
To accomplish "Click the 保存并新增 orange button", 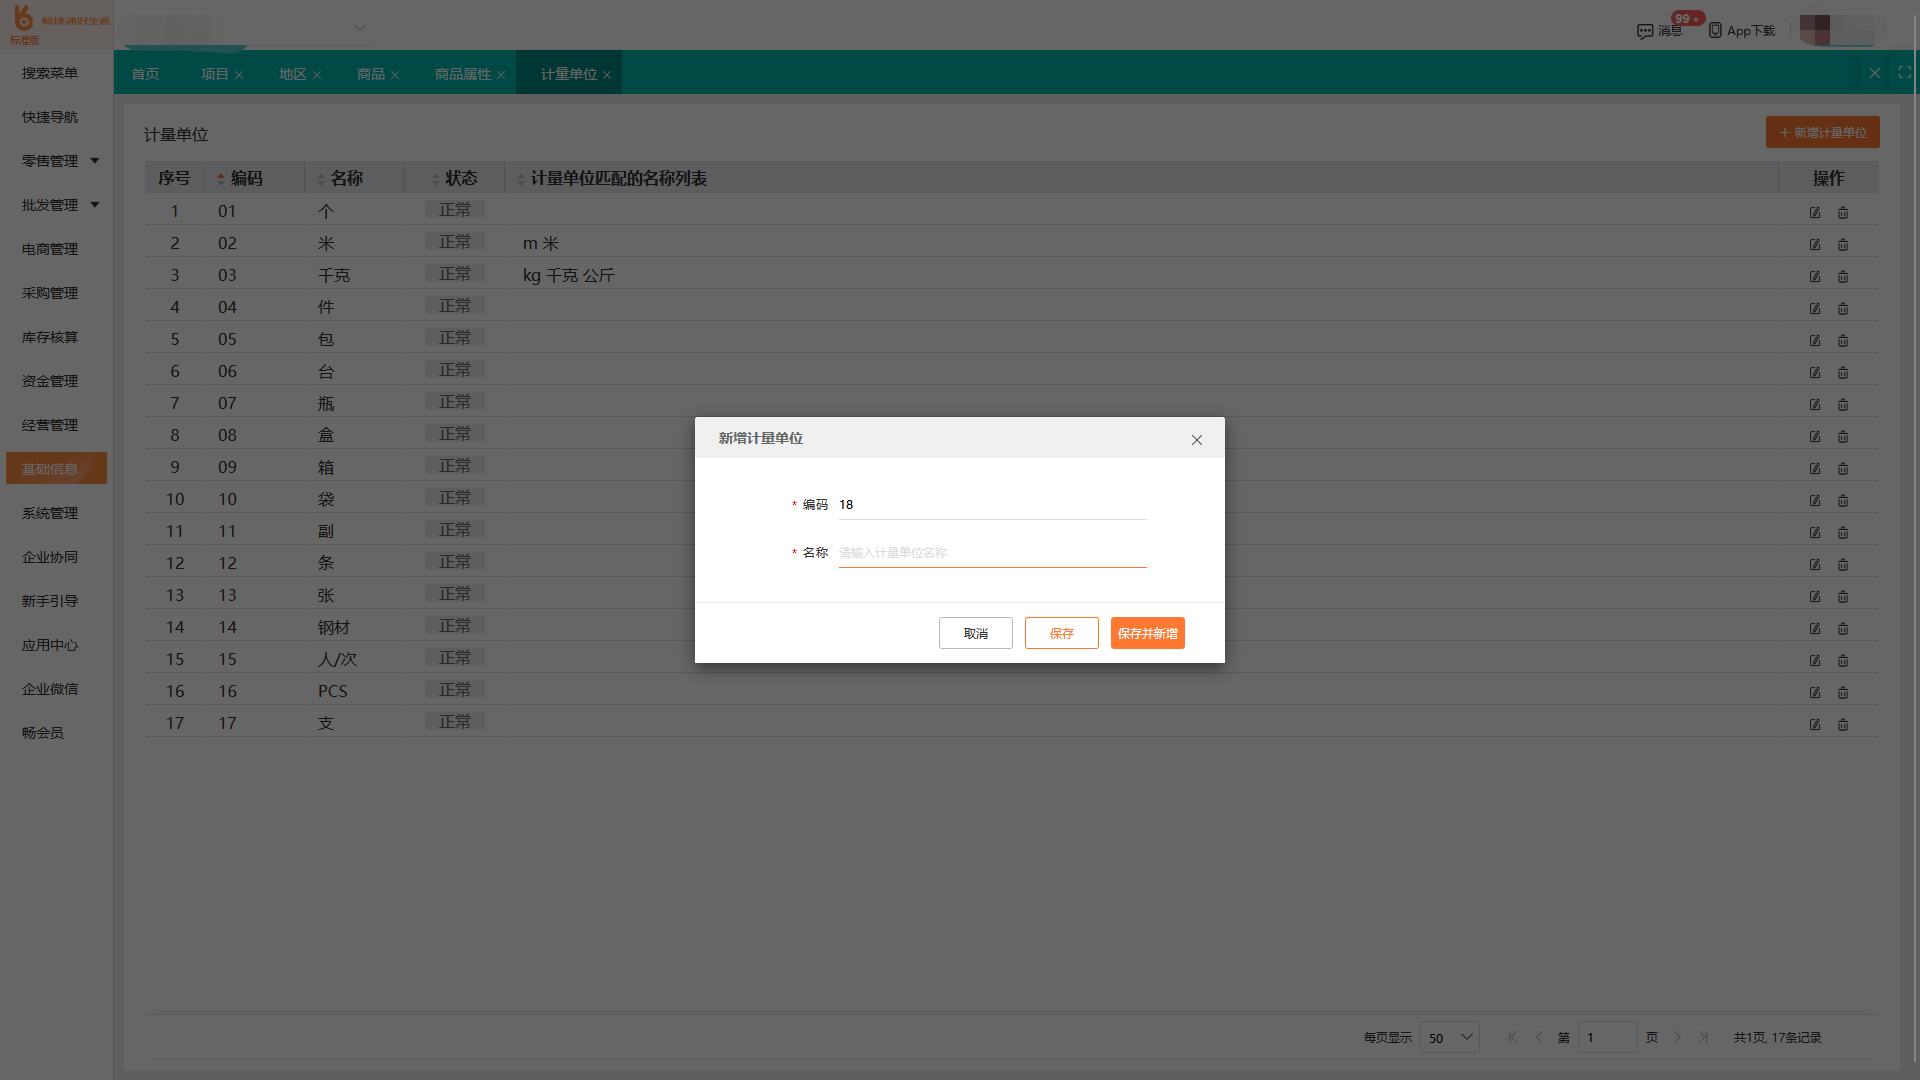I will [1147, 633].
